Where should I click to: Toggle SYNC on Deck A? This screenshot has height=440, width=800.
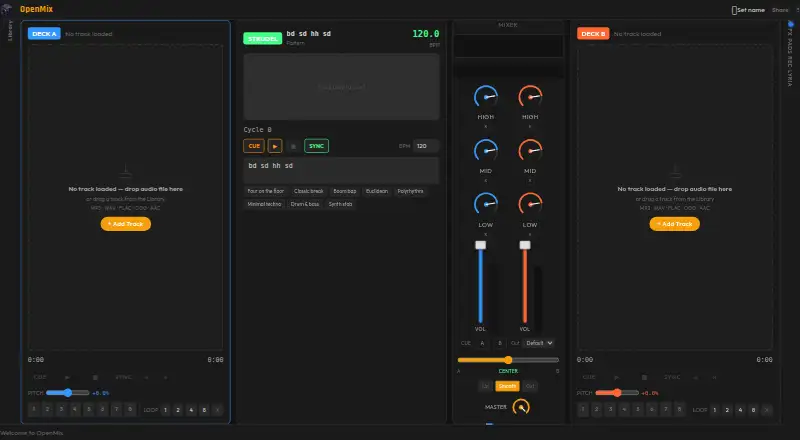[x=123, y=377]
